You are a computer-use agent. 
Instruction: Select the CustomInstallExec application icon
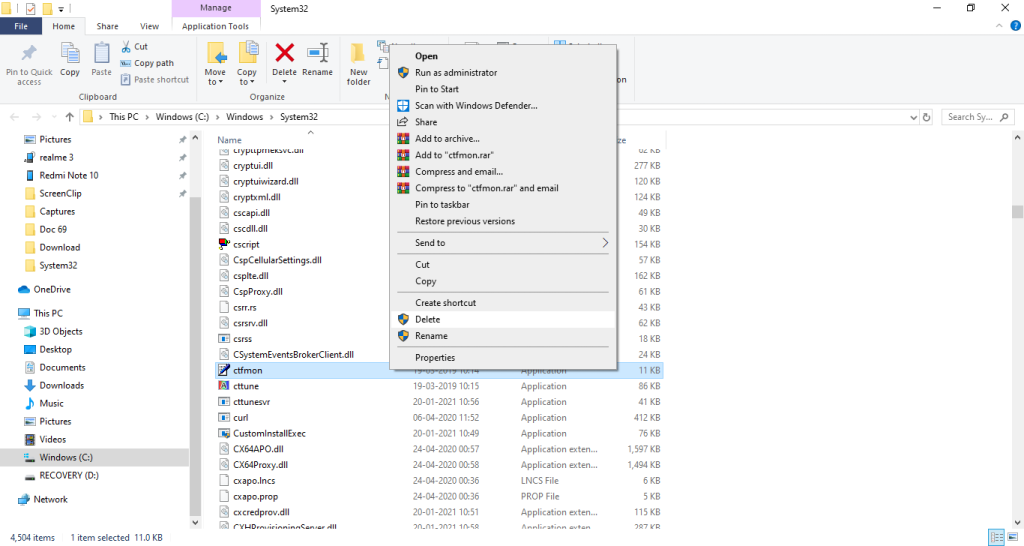coord(224,433)
